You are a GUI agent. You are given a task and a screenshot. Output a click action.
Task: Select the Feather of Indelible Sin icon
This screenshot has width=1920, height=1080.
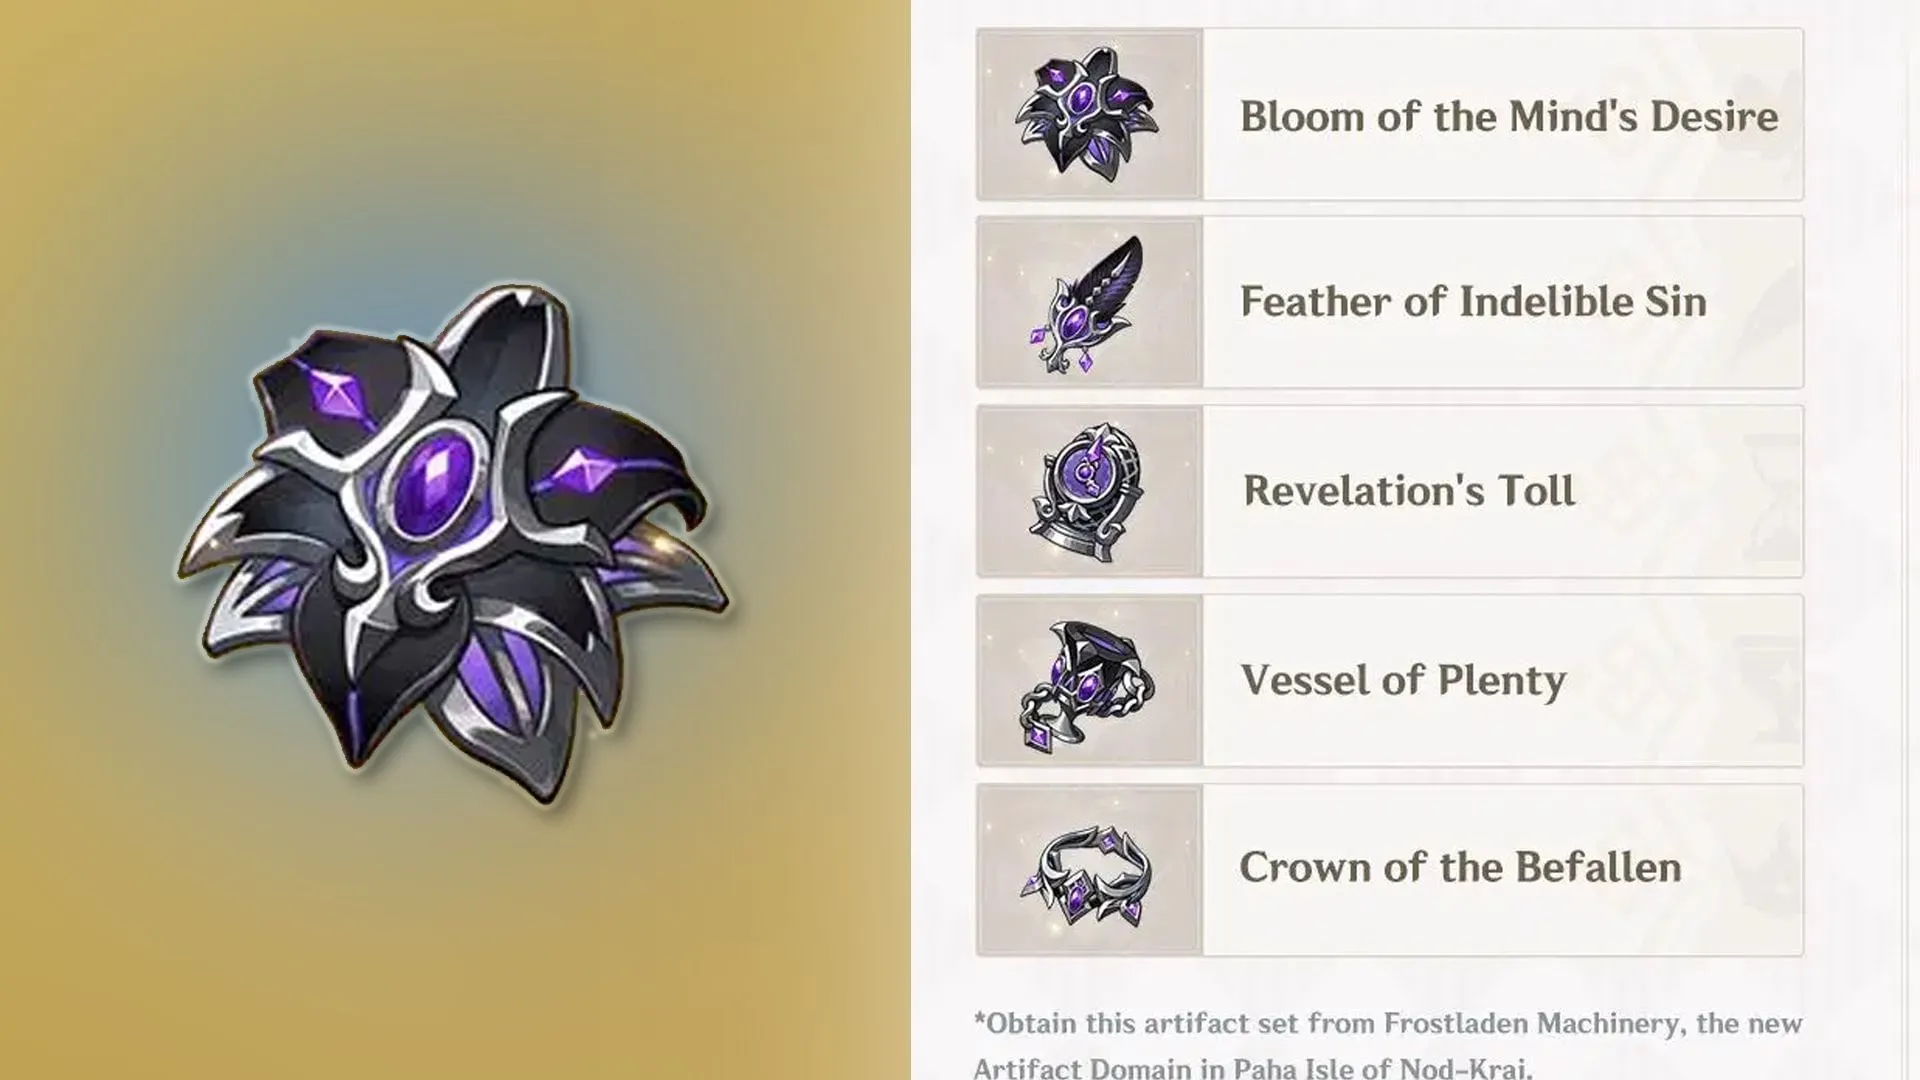[1087, 303]
